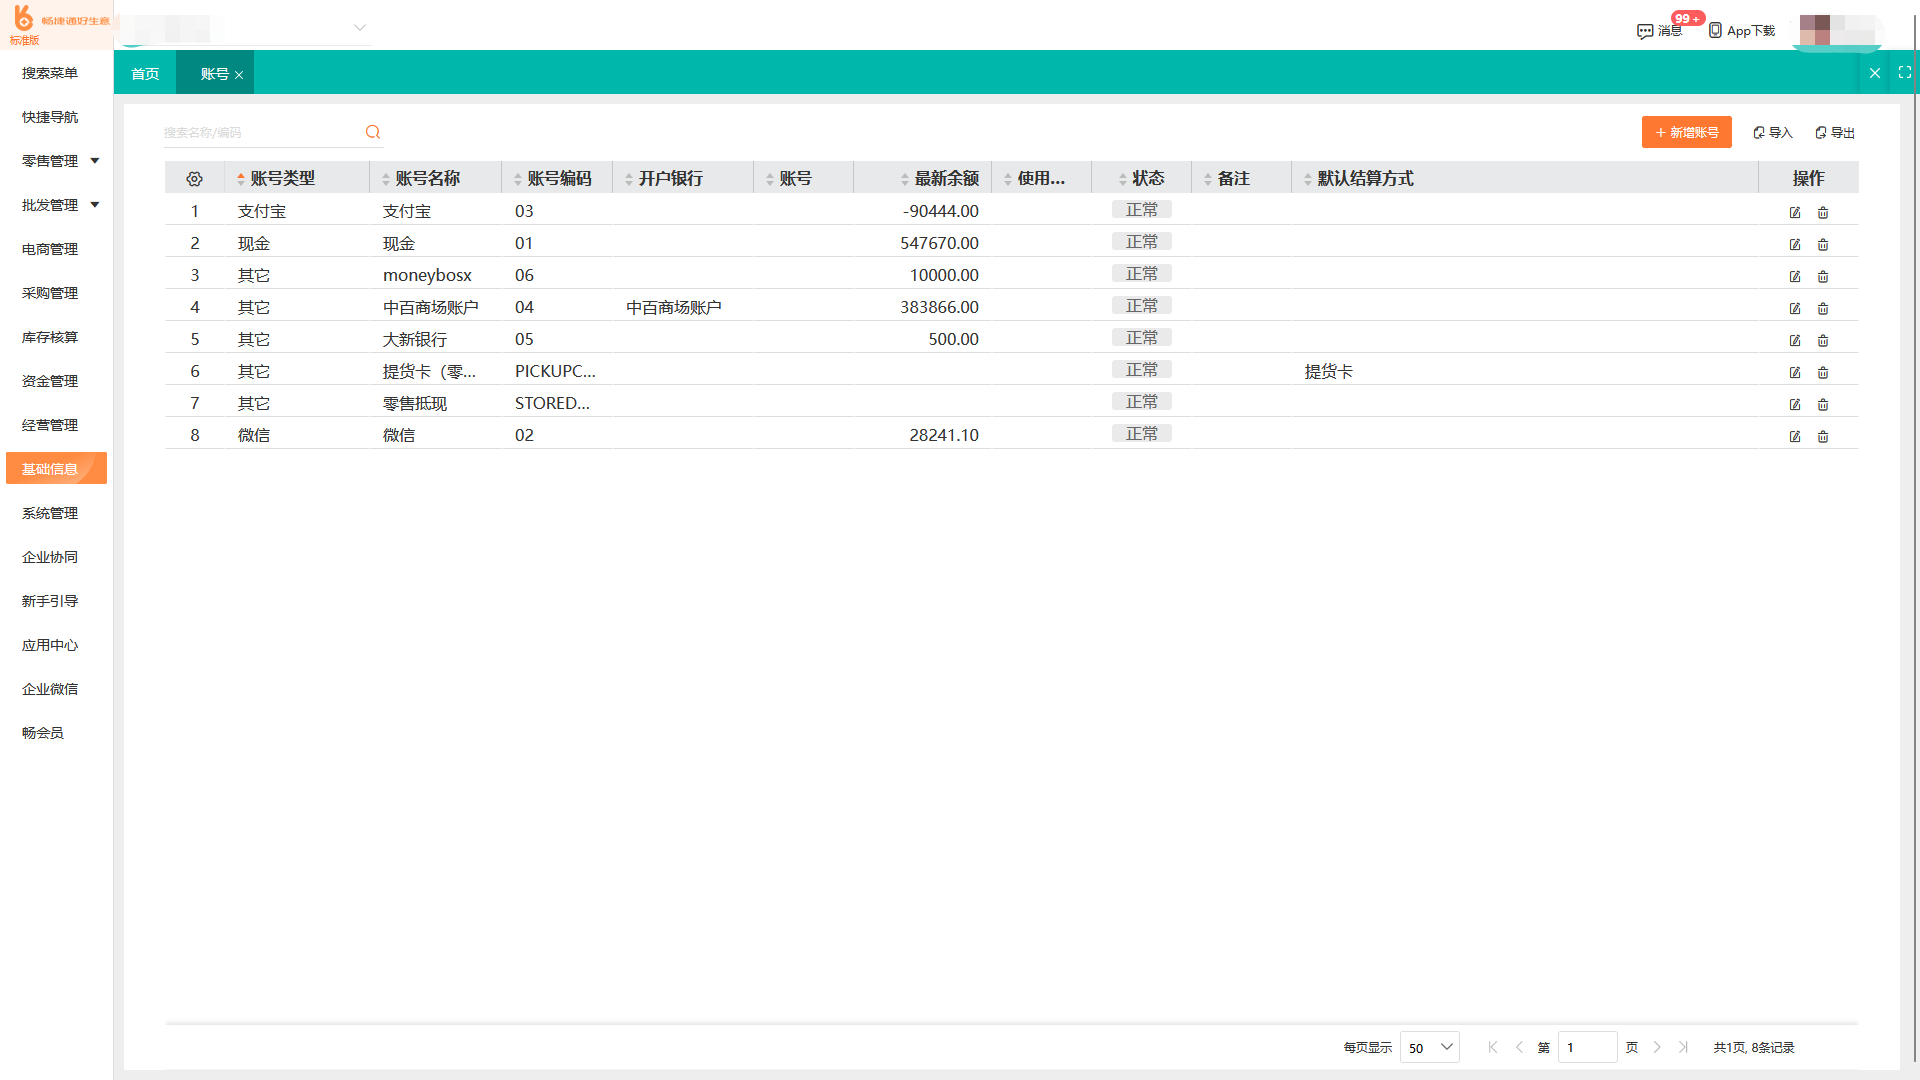Screen dimensions: 1920x1080
Task: Click the import 导入 icon
Action: 1774,132
